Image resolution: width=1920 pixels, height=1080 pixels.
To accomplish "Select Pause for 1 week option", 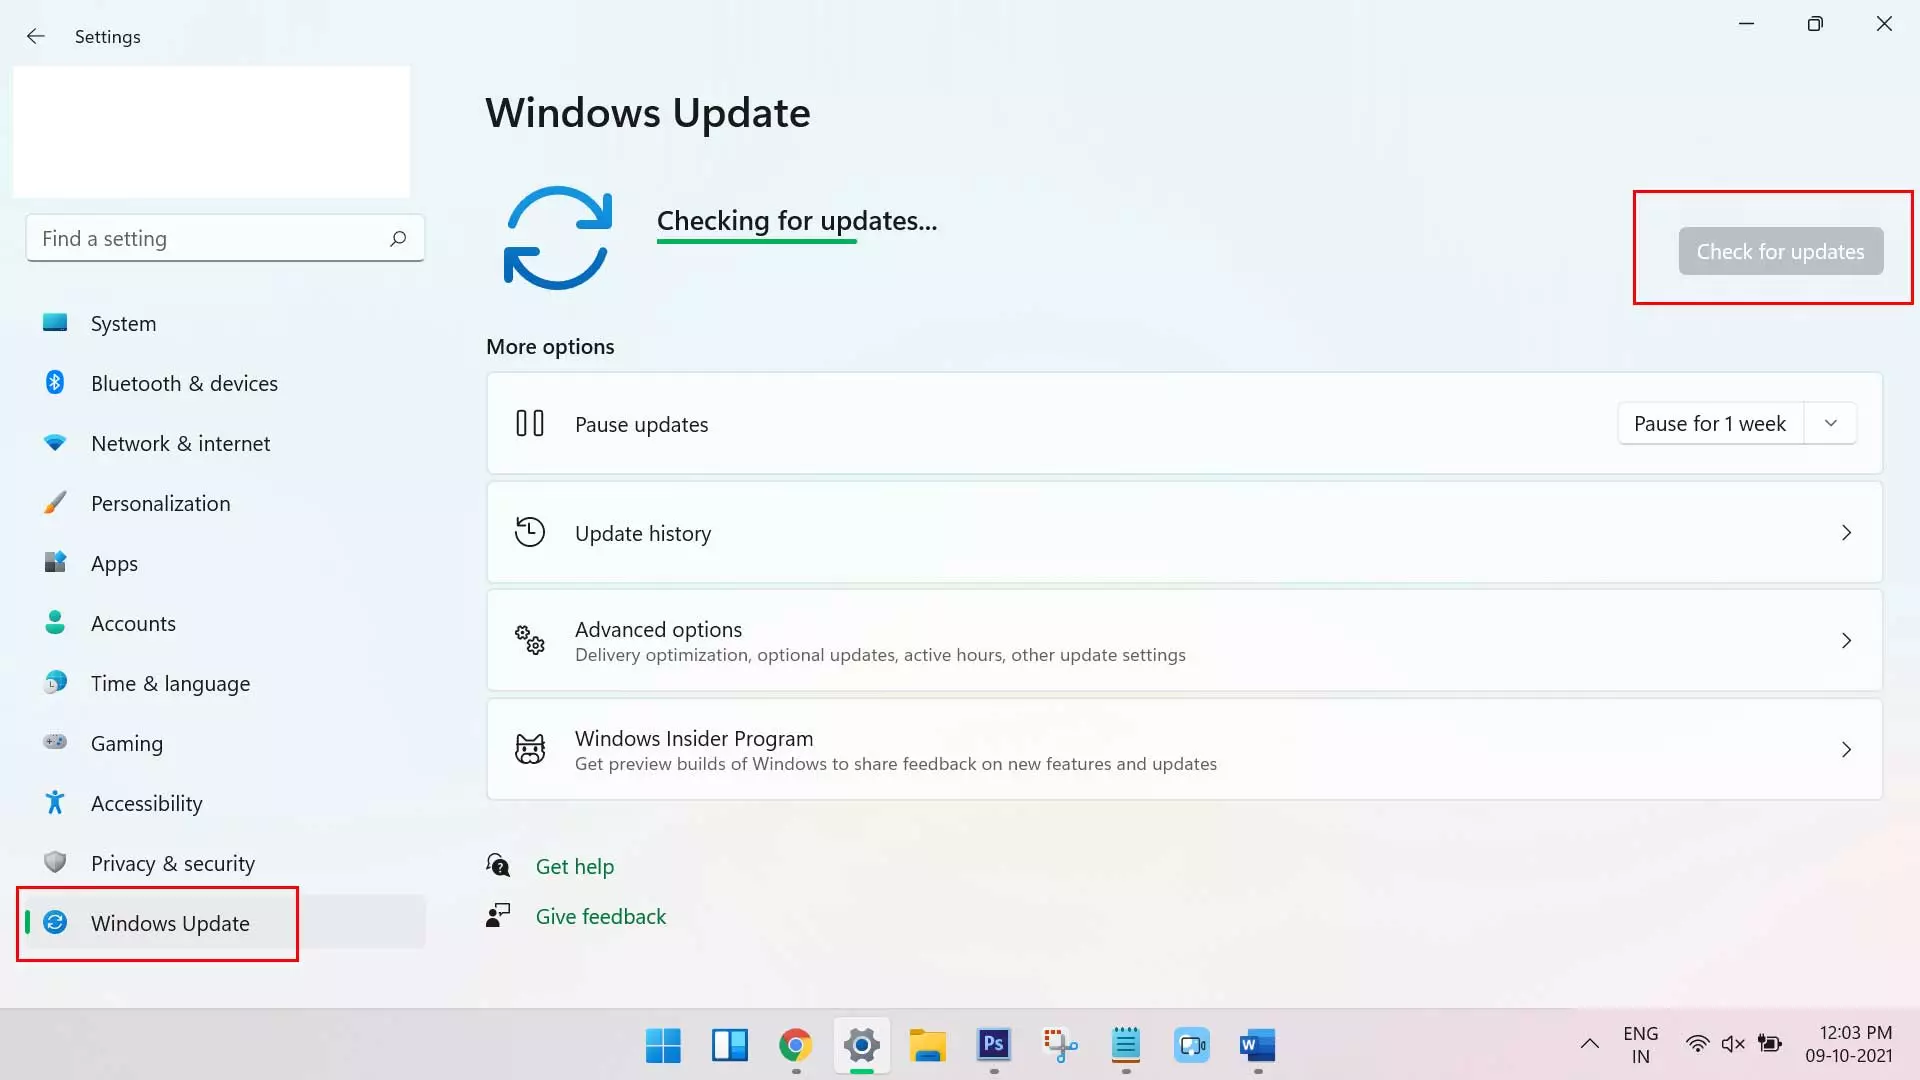I will [x=1710, y=422].
